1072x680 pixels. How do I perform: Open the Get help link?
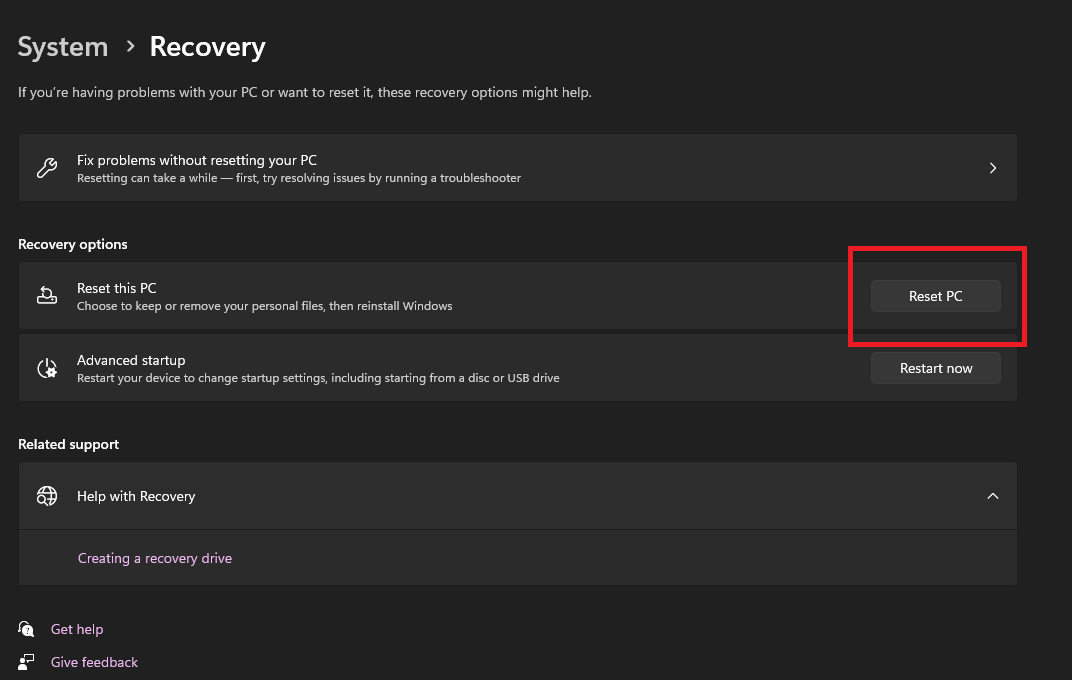coord(77,628)
